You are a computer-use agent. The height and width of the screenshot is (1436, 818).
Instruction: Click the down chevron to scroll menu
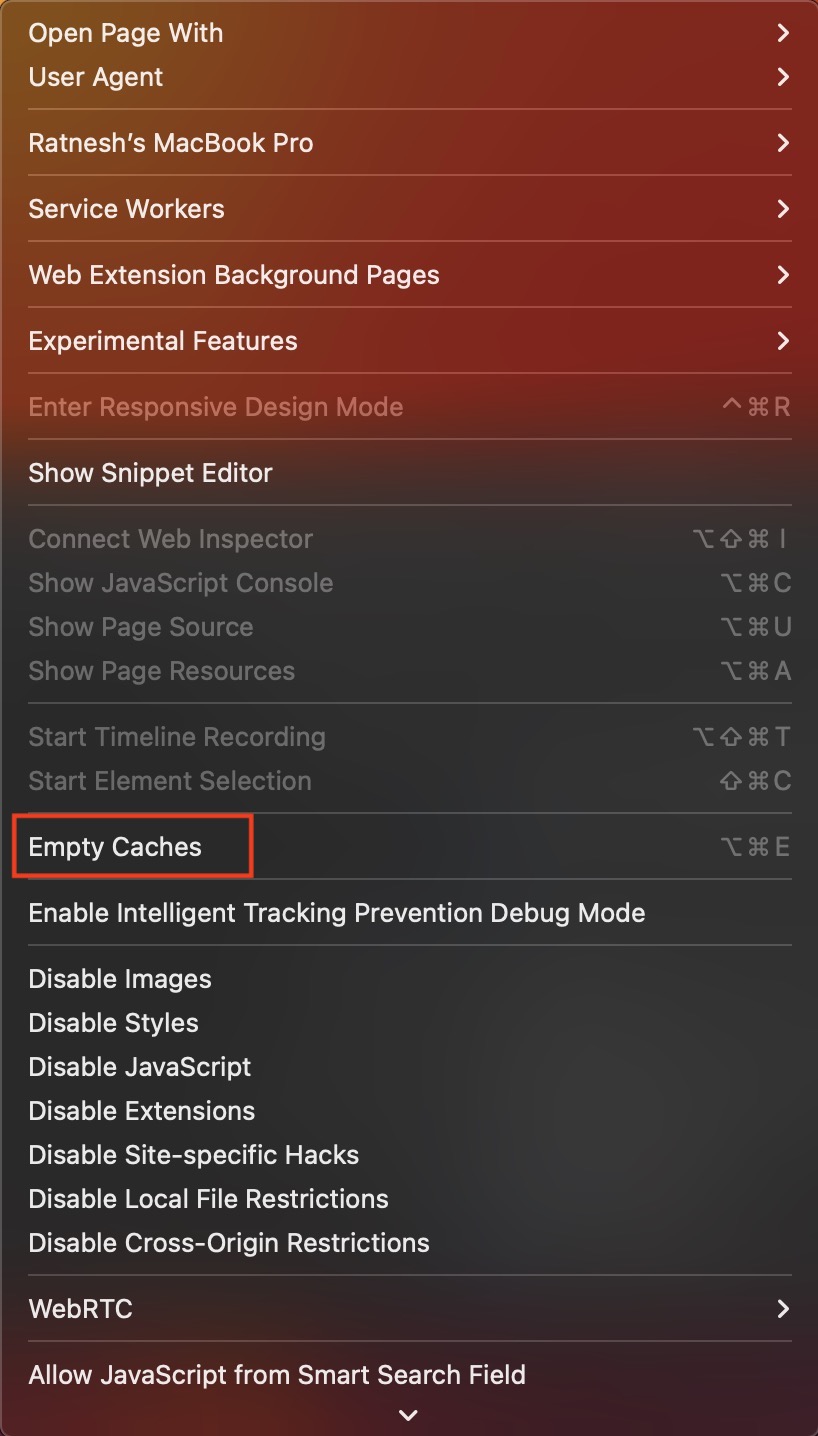point(408,1415)
